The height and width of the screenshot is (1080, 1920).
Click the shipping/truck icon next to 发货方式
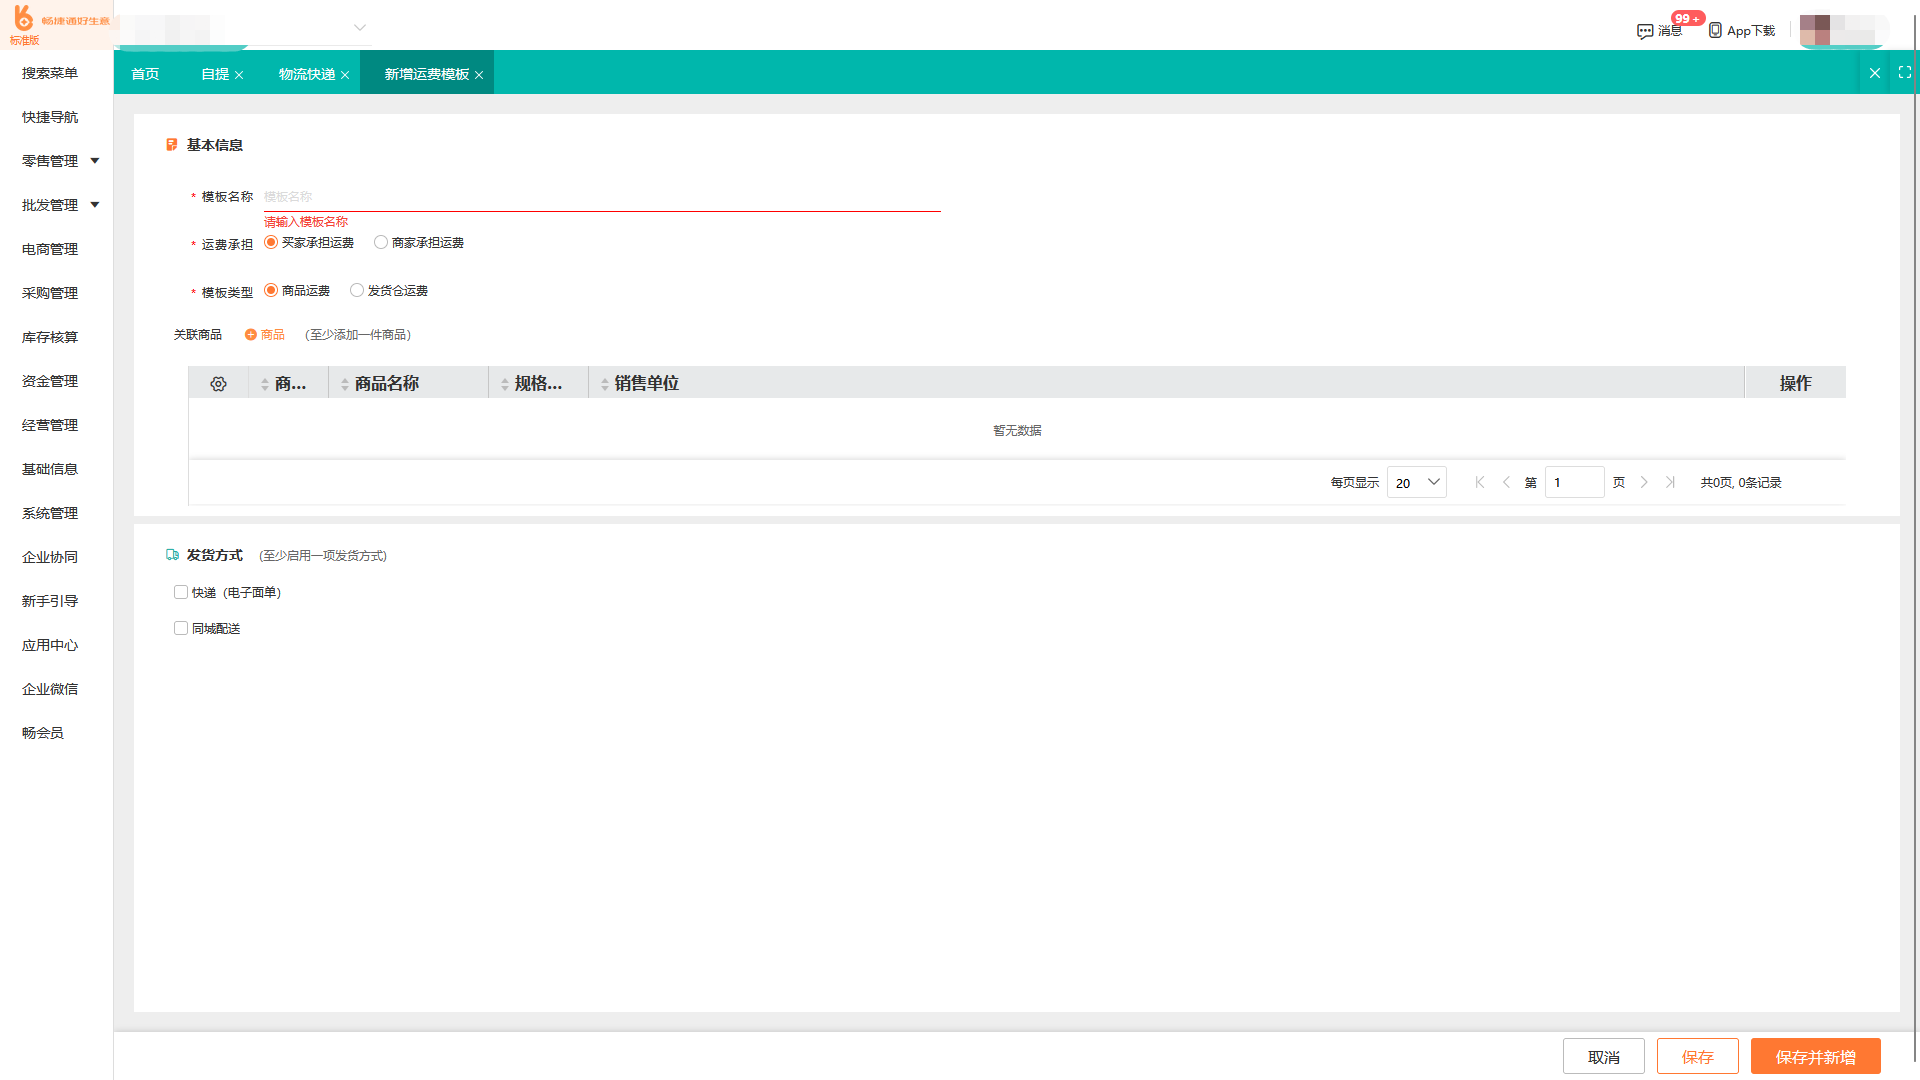(173, 554)
